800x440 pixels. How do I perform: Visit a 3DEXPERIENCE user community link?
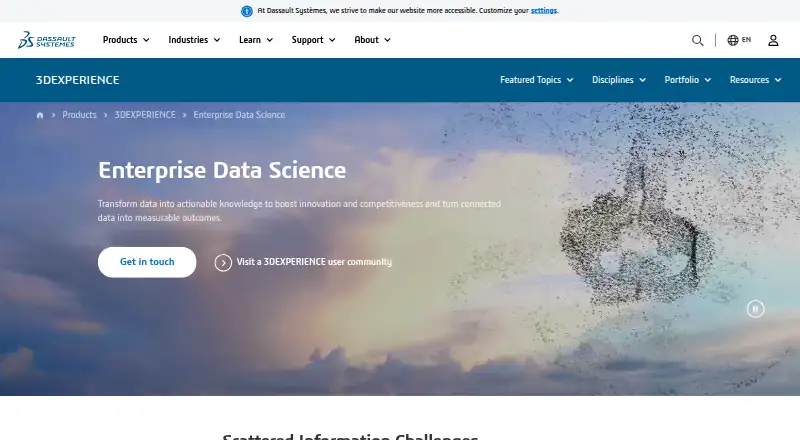tap(314, 262)
